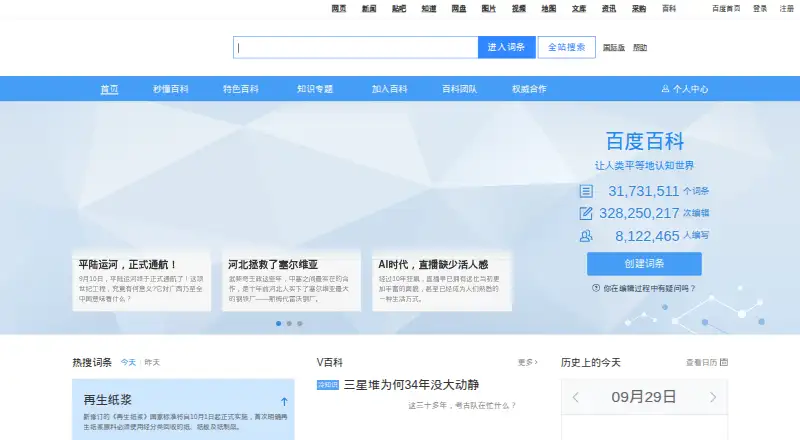The width and height of the screenshot is (800, 440).
Task: Open the 平陆运河,正式通航! article card
Action: point(141,281)
